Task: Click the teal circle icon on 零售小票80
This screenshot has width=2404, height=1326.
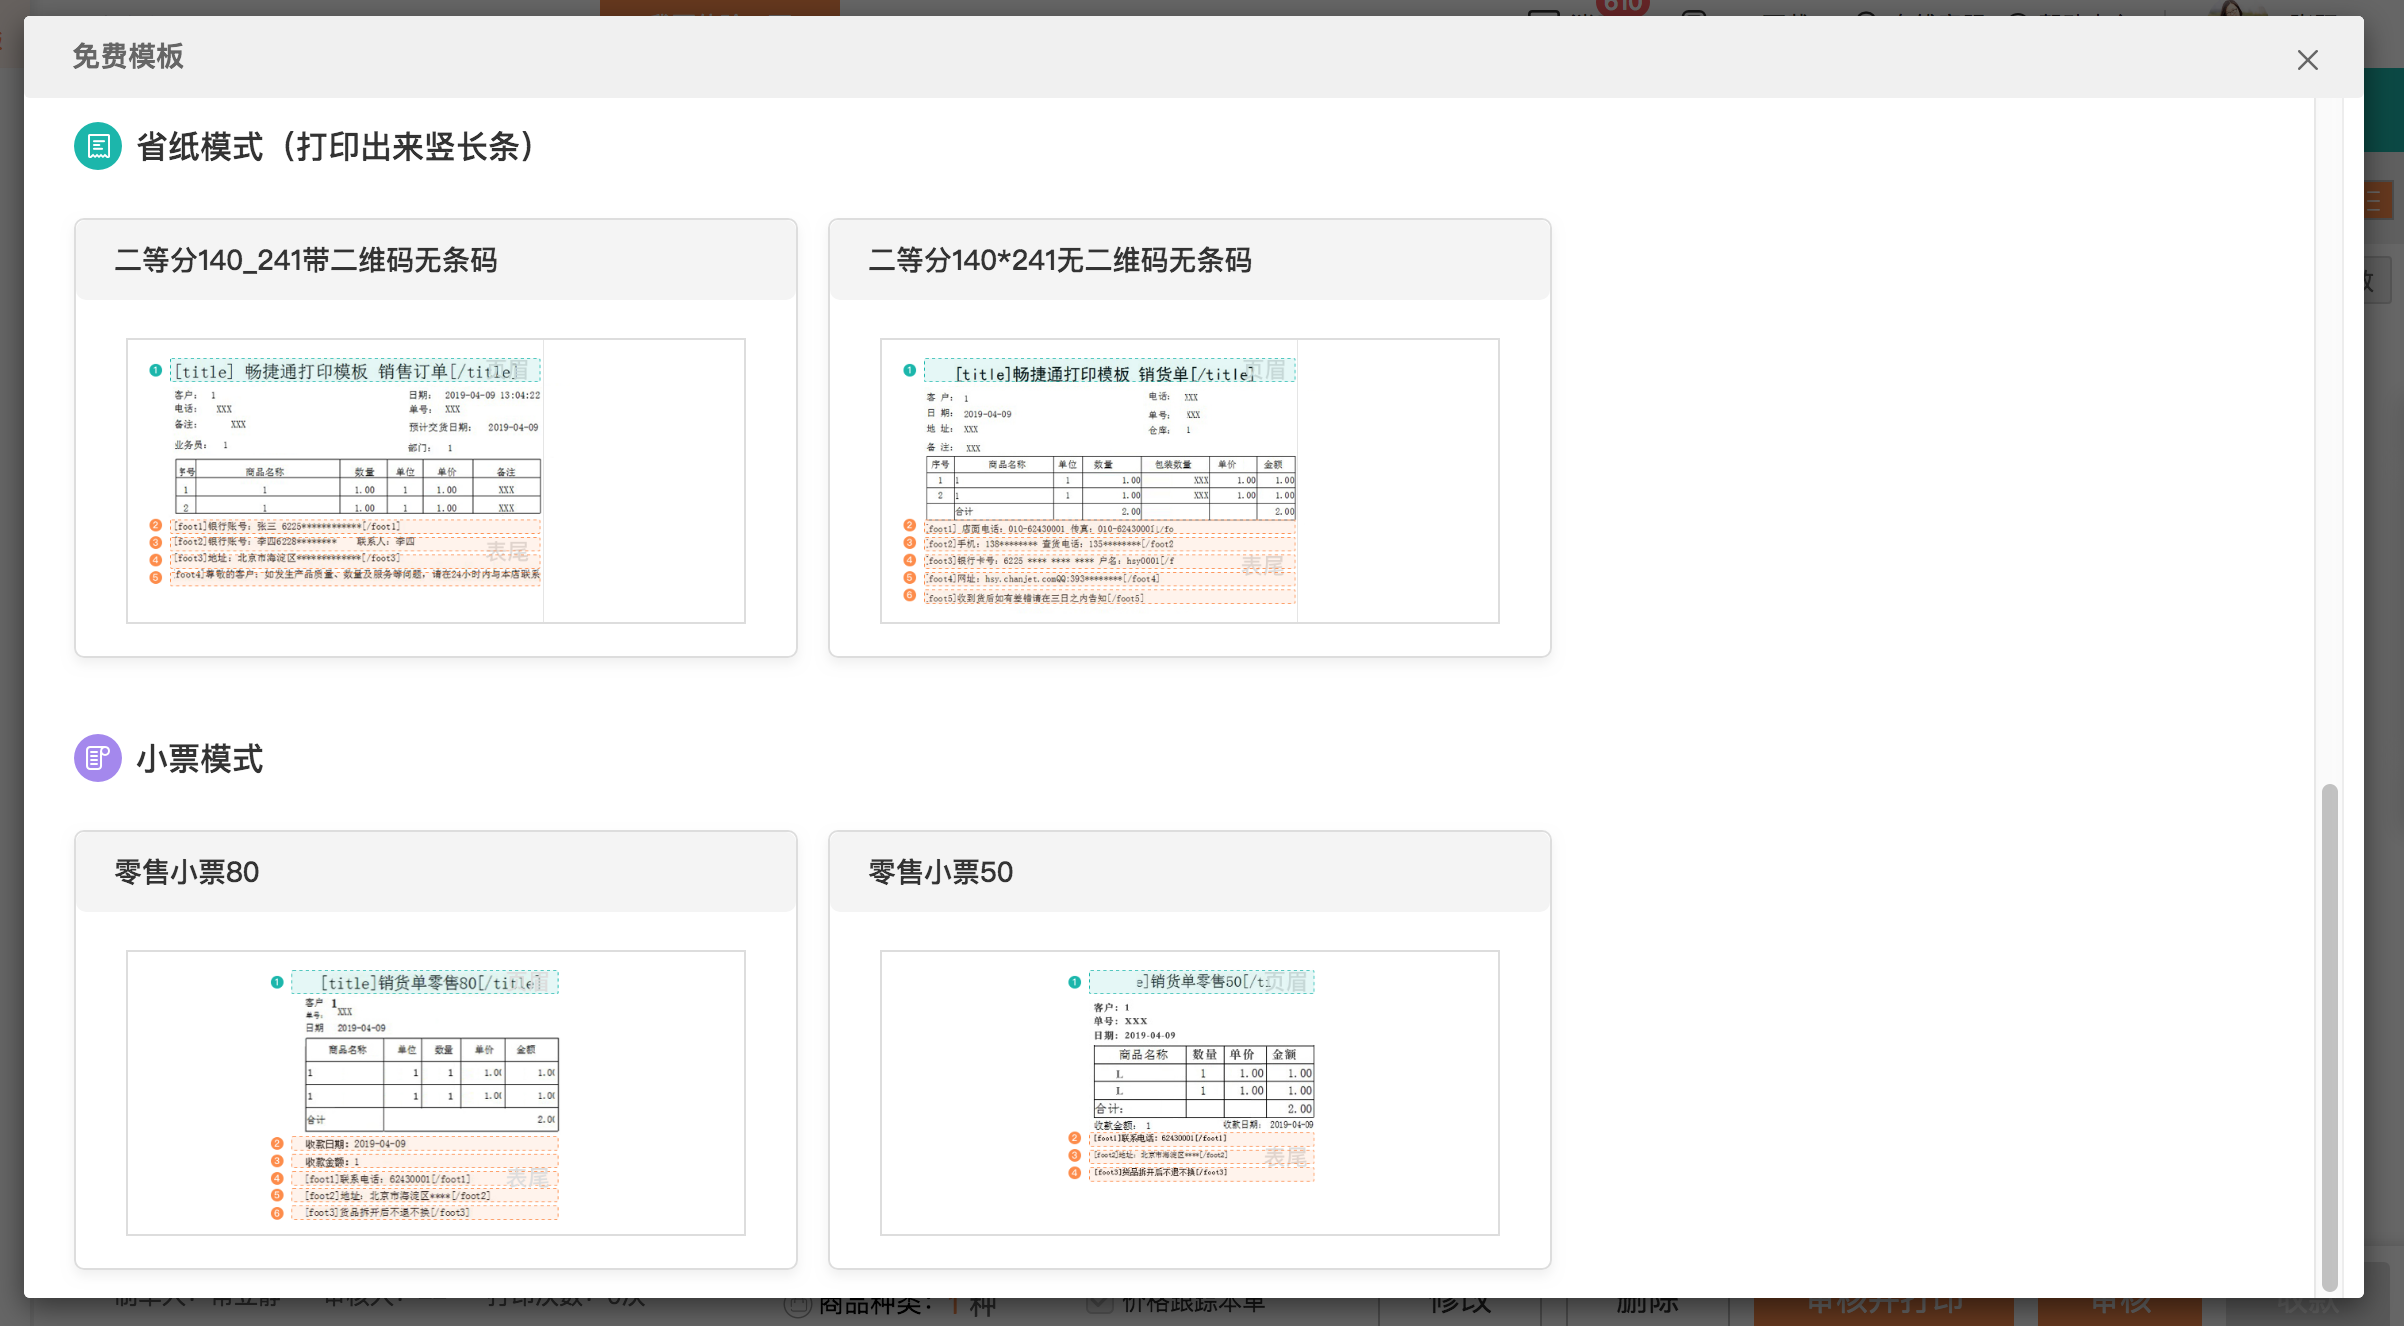Action: pyautogui.click(x=277, y=980)
